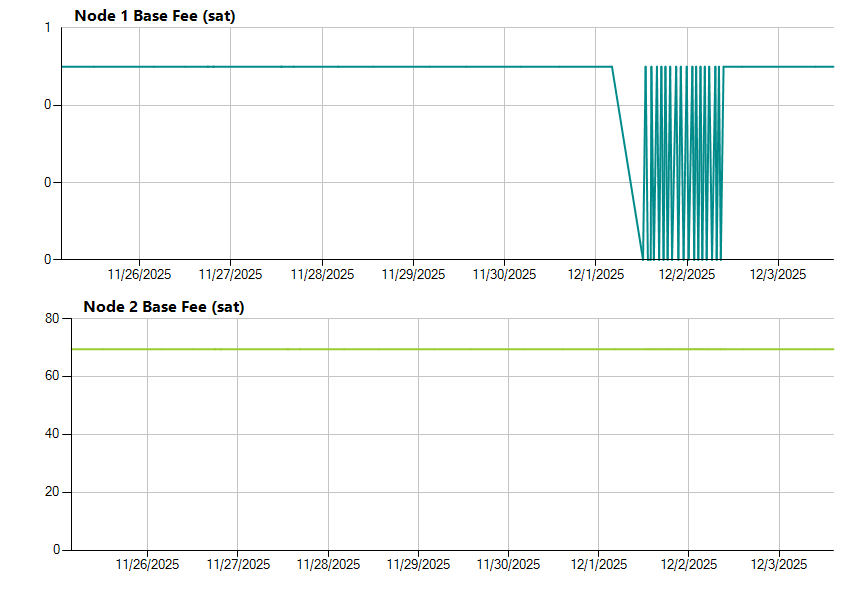This screenshot has width=860, height=600.
Task: Select 12/1/2025 on Node 2 date axis
Action: tap(598, 565)
